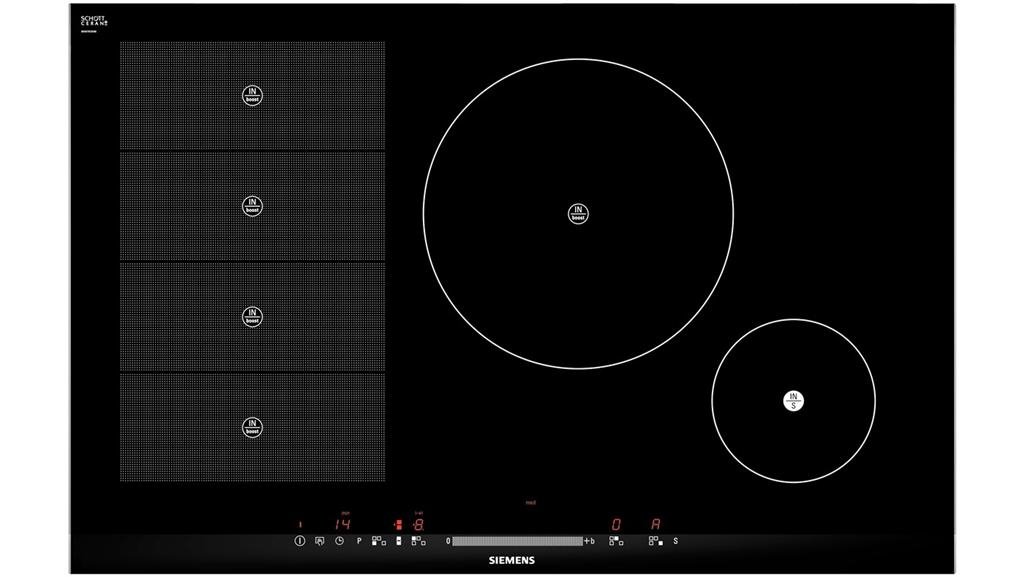The image size is (1024, 577).
Task: Tap the IN boost marker in the top flex zone
Action: point(252,96)
